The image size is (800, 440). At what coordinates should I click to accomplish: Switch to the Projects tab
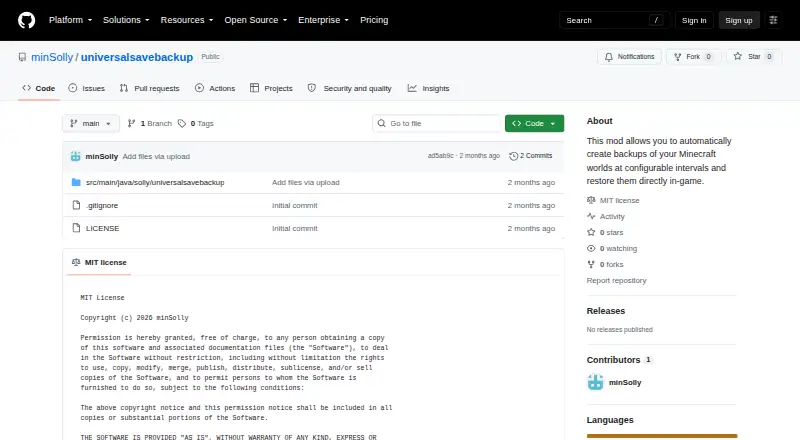click(x=271, y=88)
